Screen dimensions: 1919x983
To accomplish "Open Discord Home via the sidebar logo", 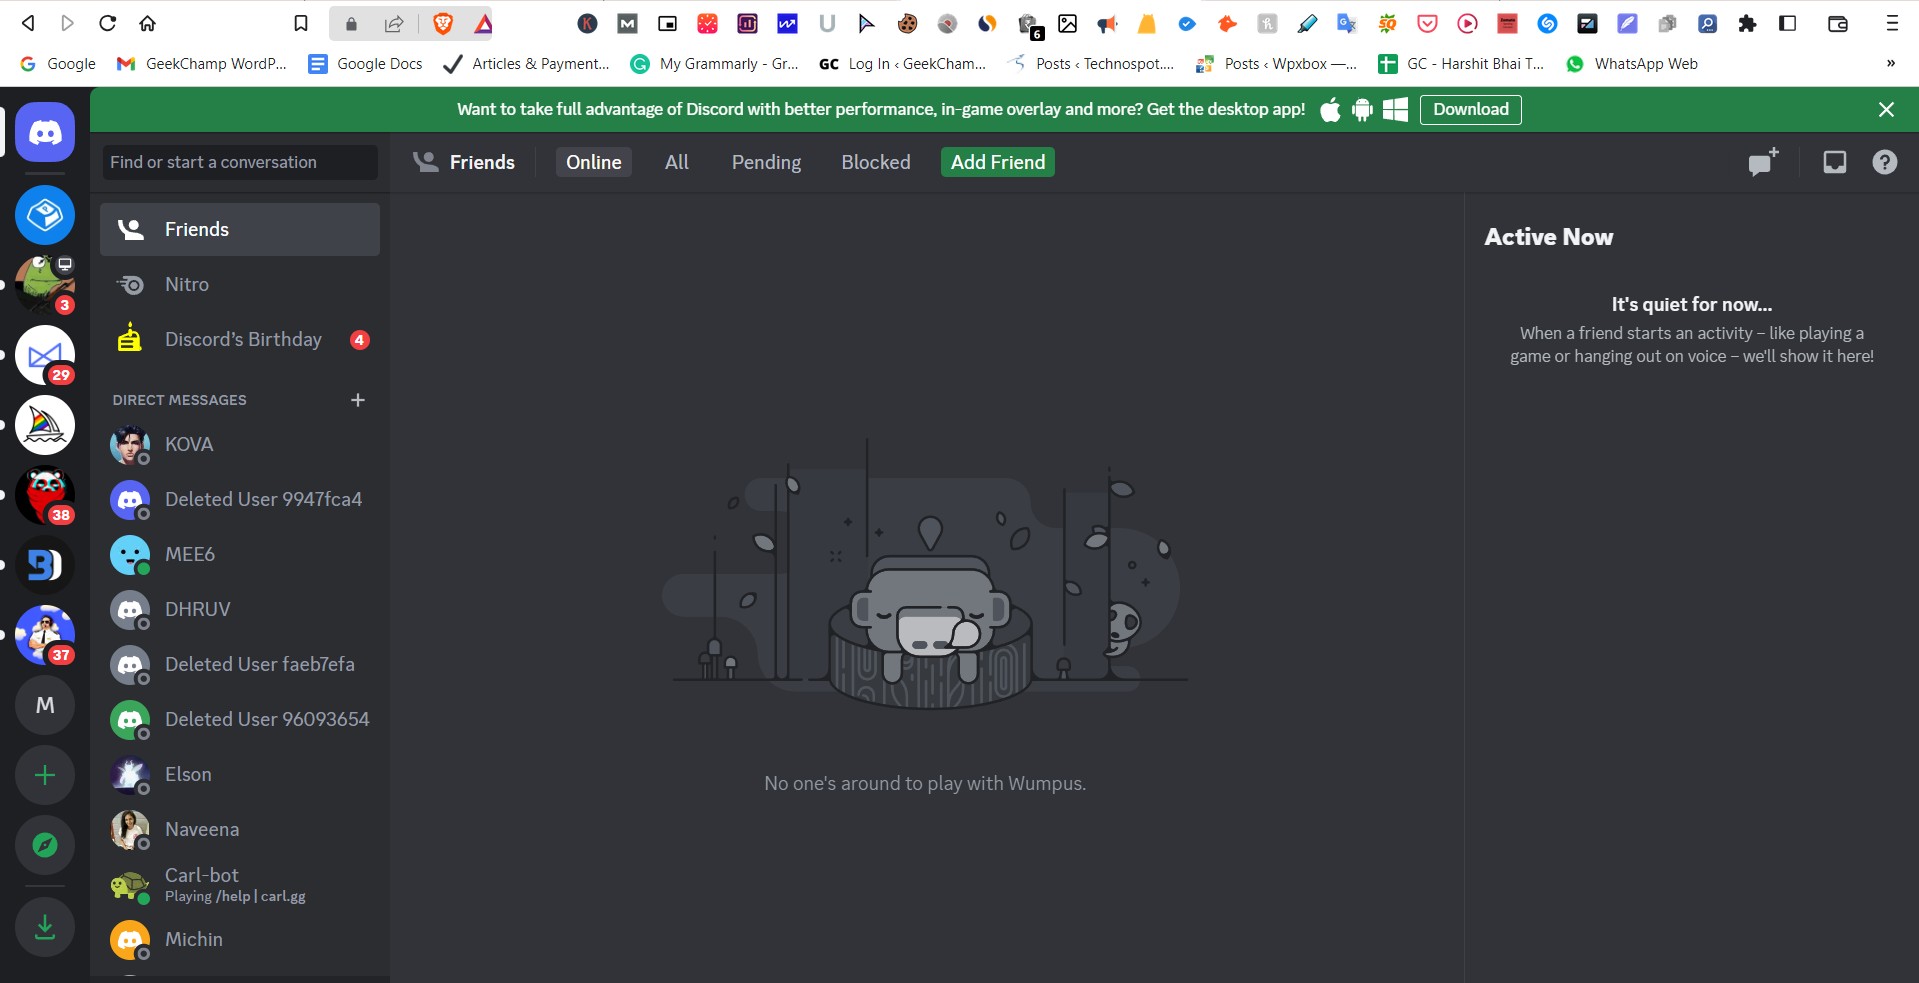I will coord(45,130).
